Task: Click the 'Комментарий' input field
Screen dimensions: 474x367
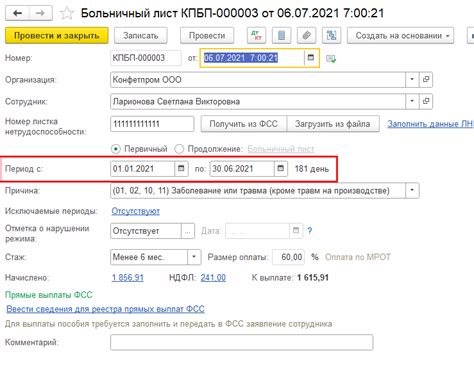Action: [242, 342]
